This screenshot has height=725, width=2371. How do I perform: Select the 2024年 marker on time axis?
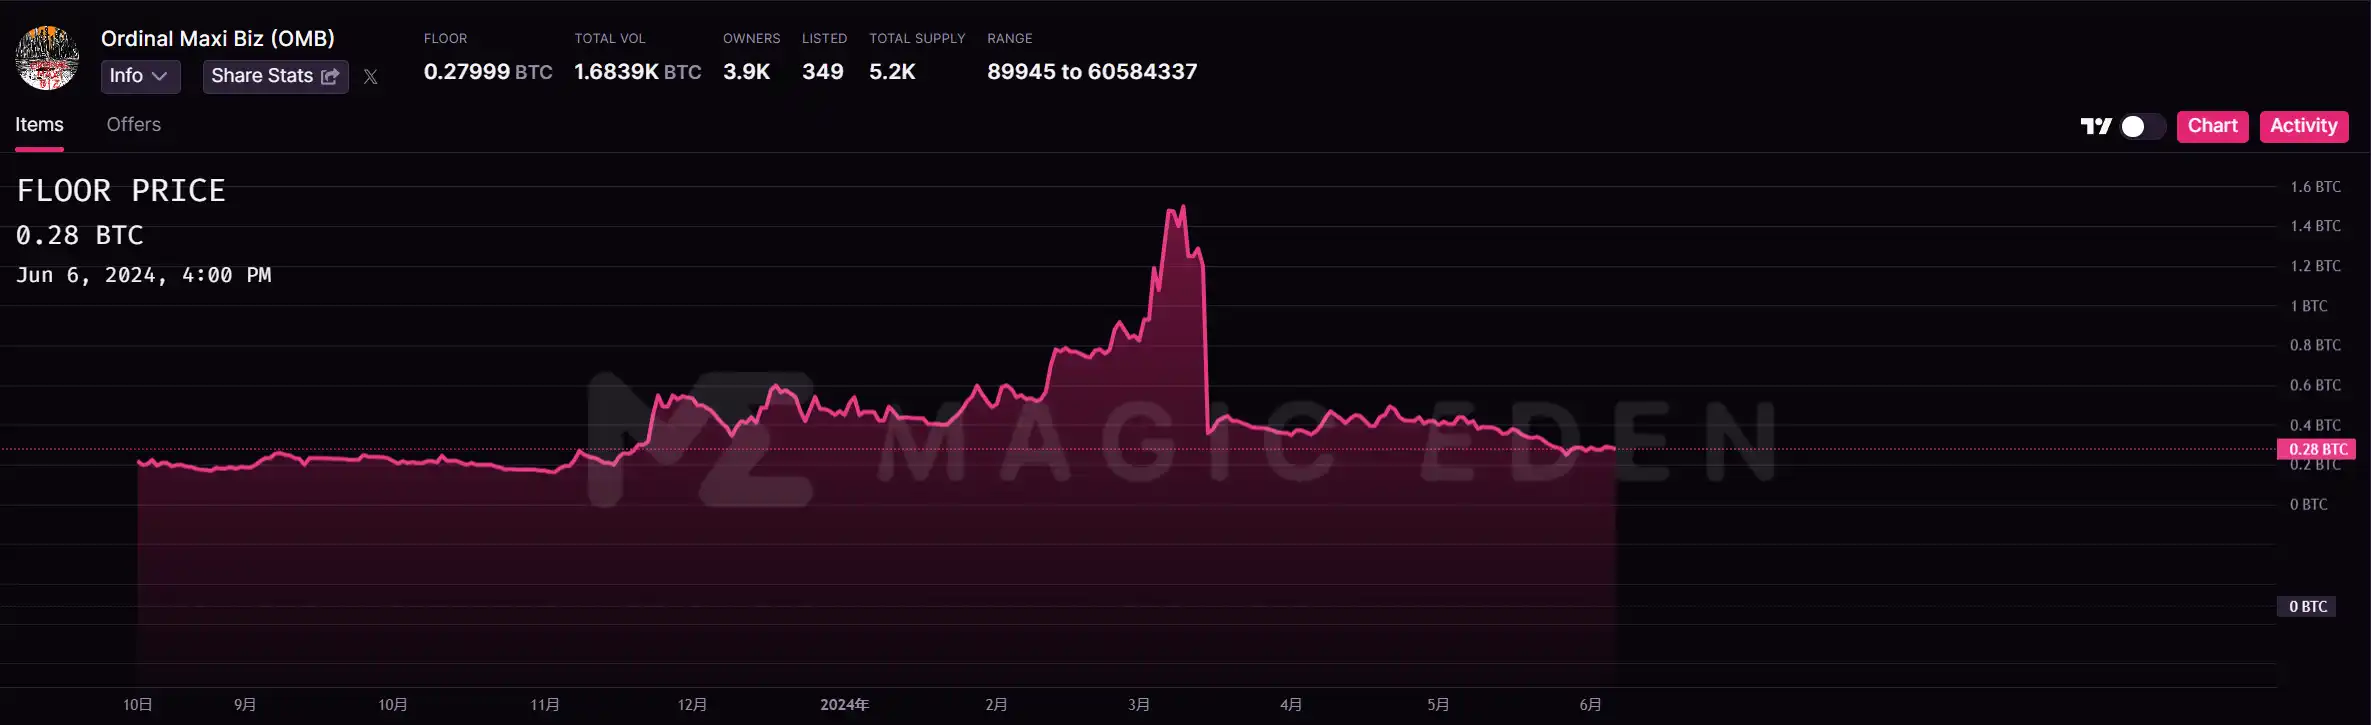click(844, 705)
